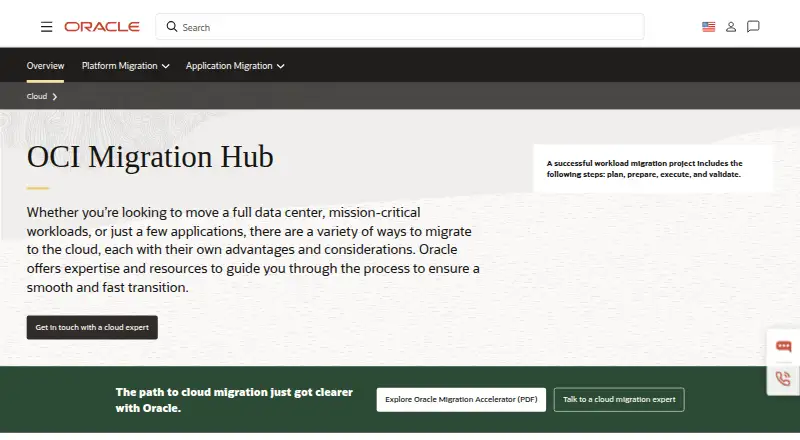
Task: Click the search magnifier icon
Action: click(172, 27)
